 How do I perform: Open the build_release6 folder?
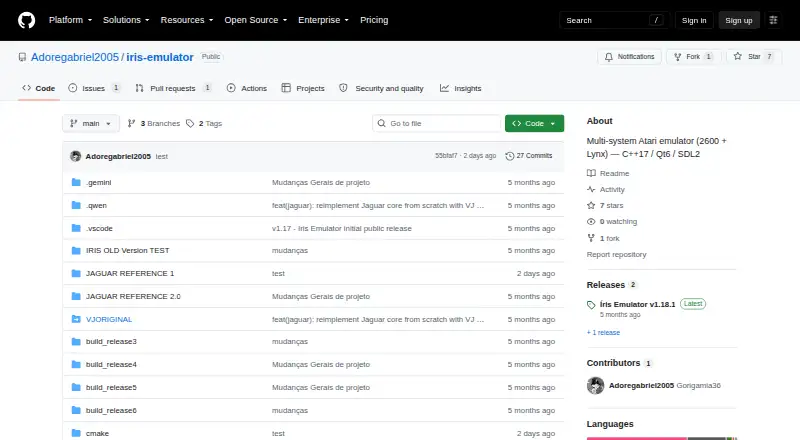[x=111, y=410]
